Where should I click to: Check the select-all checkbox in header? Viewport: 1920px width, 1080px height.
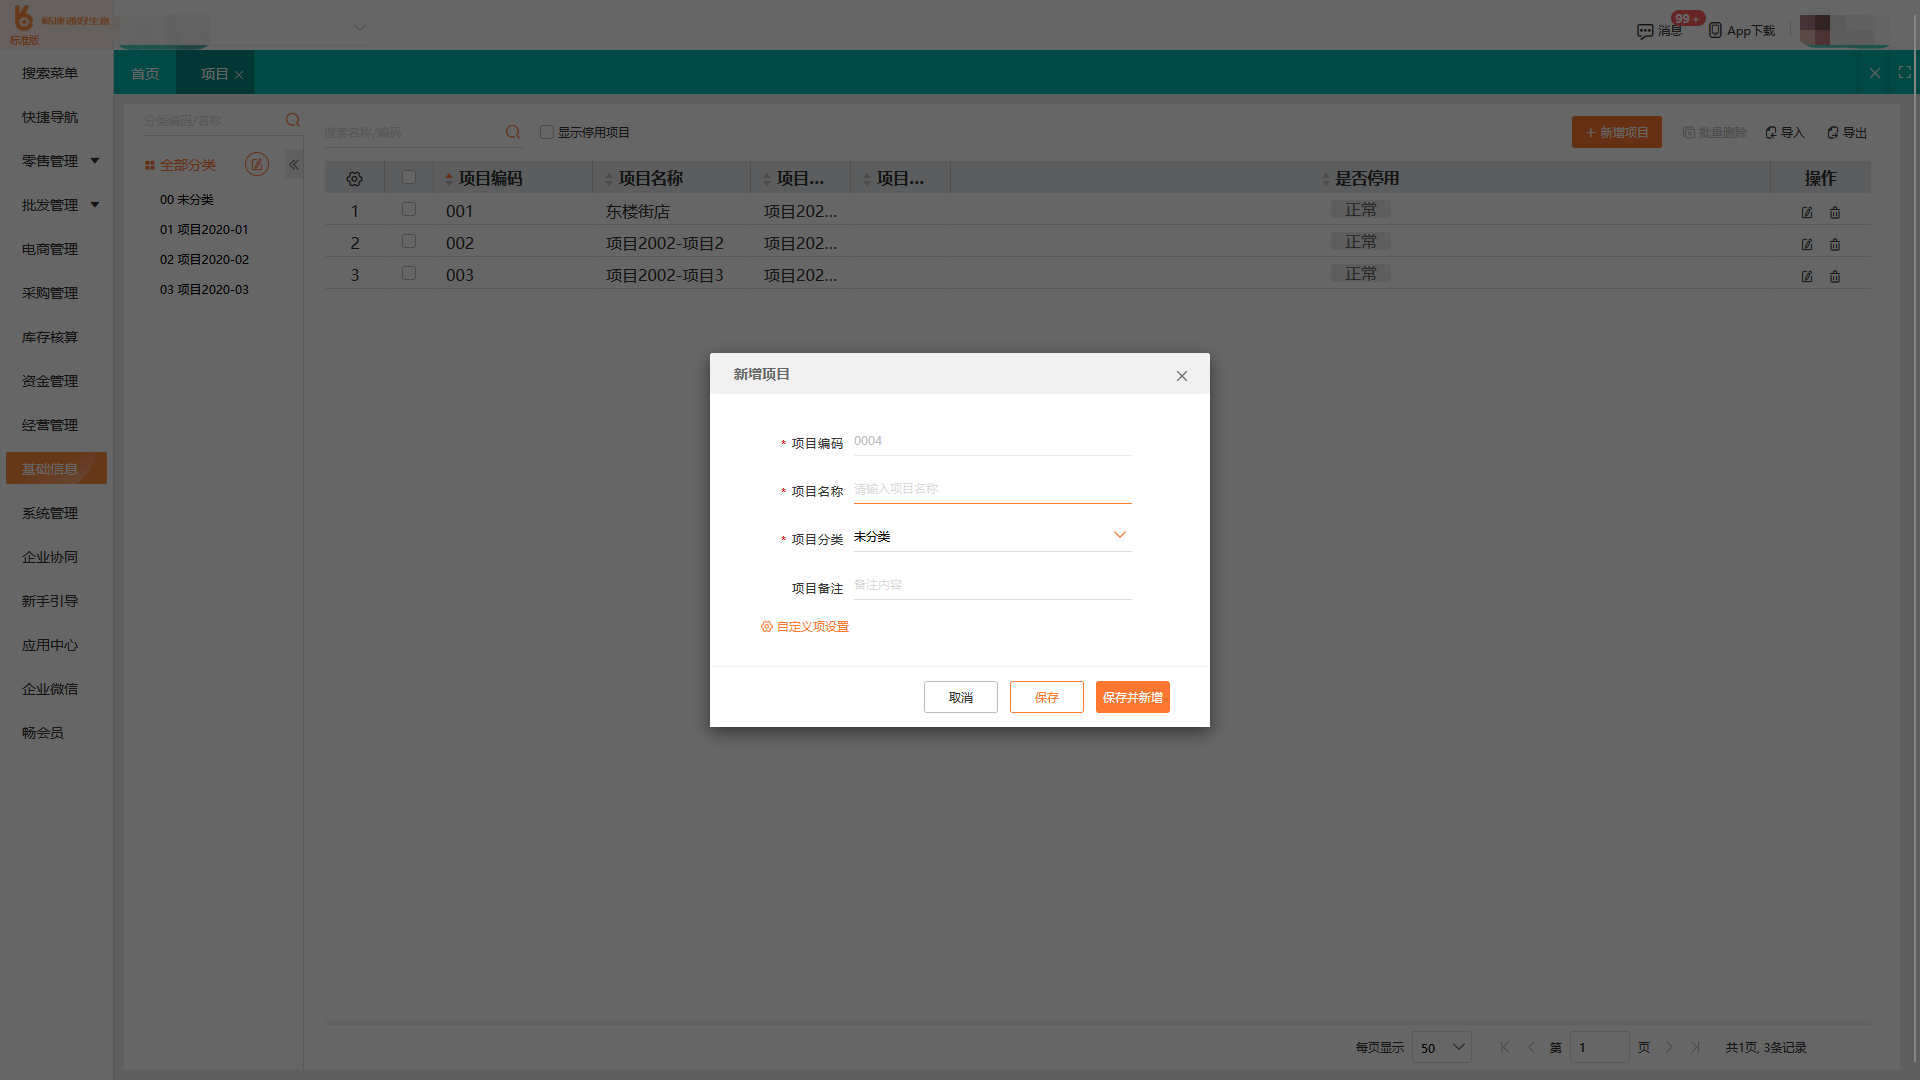click(409, 177)
